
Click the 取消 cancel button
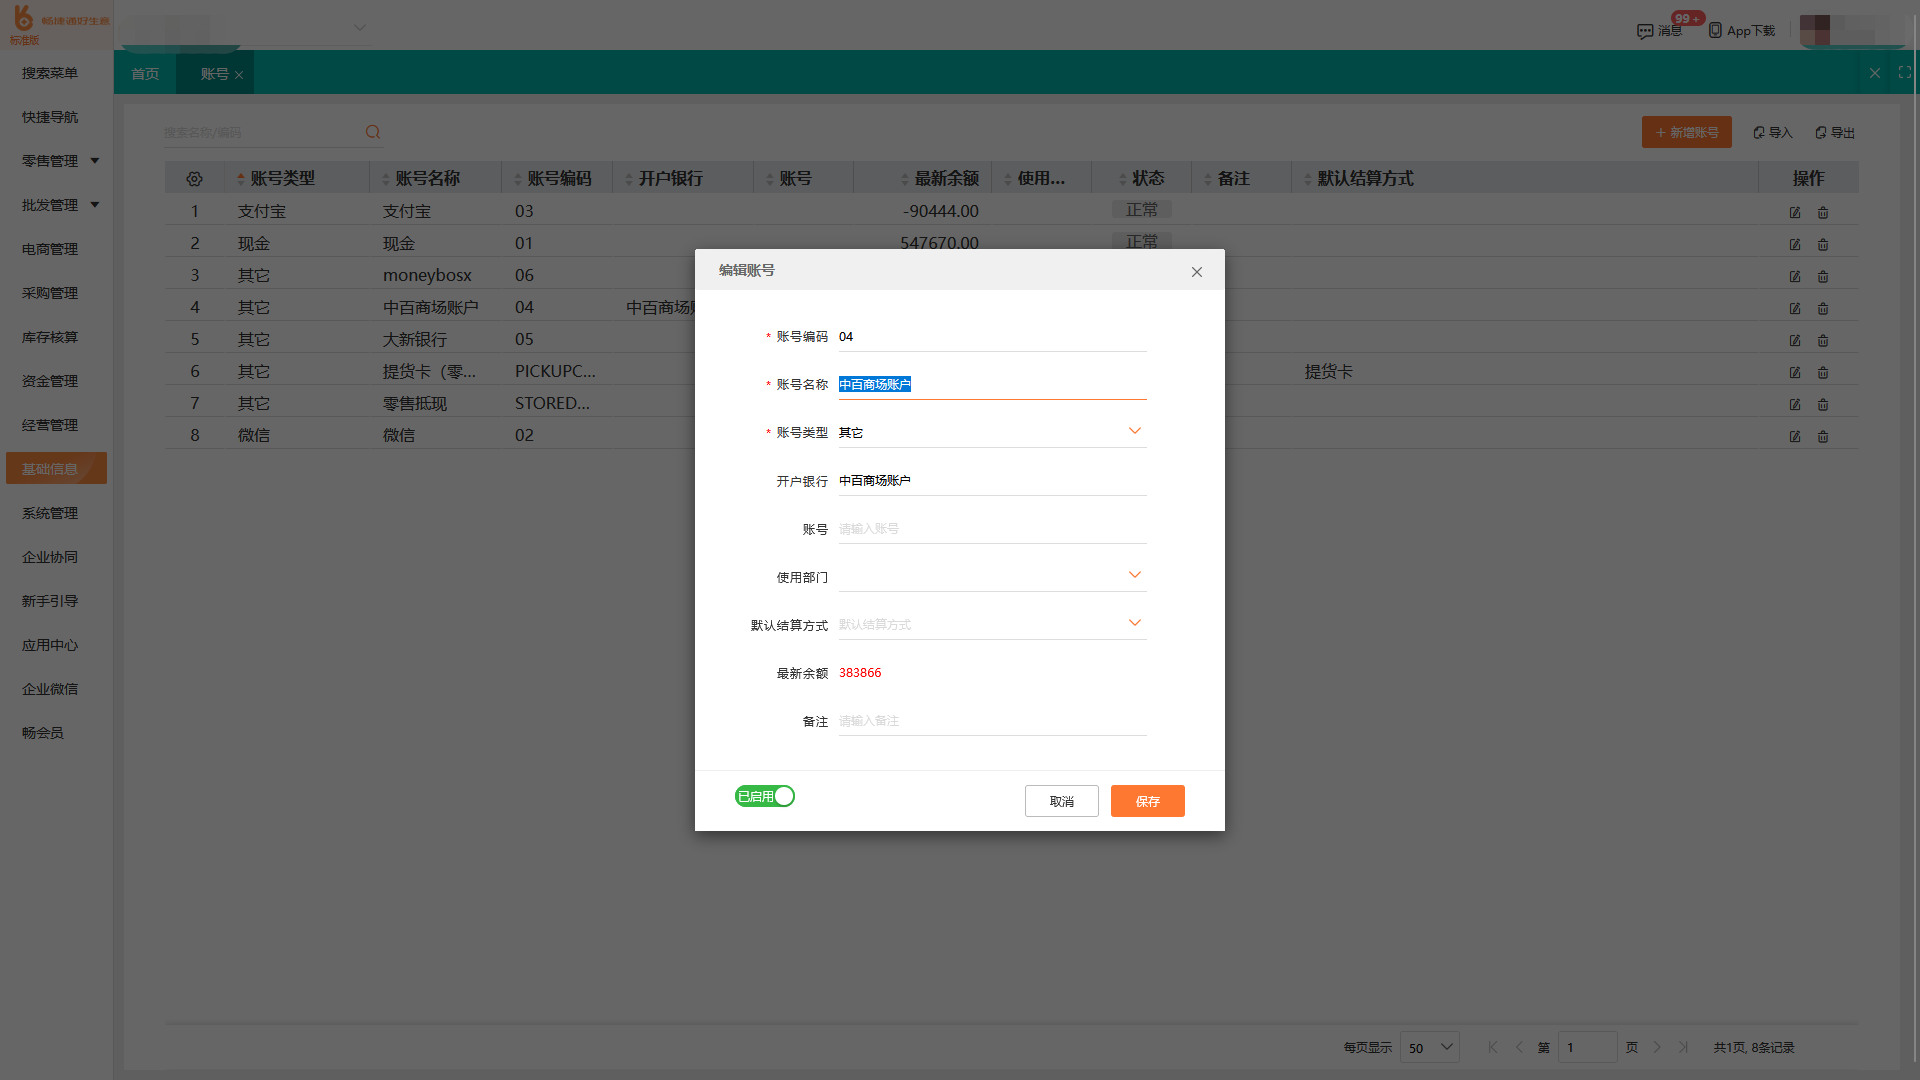tap(1063, 800)
